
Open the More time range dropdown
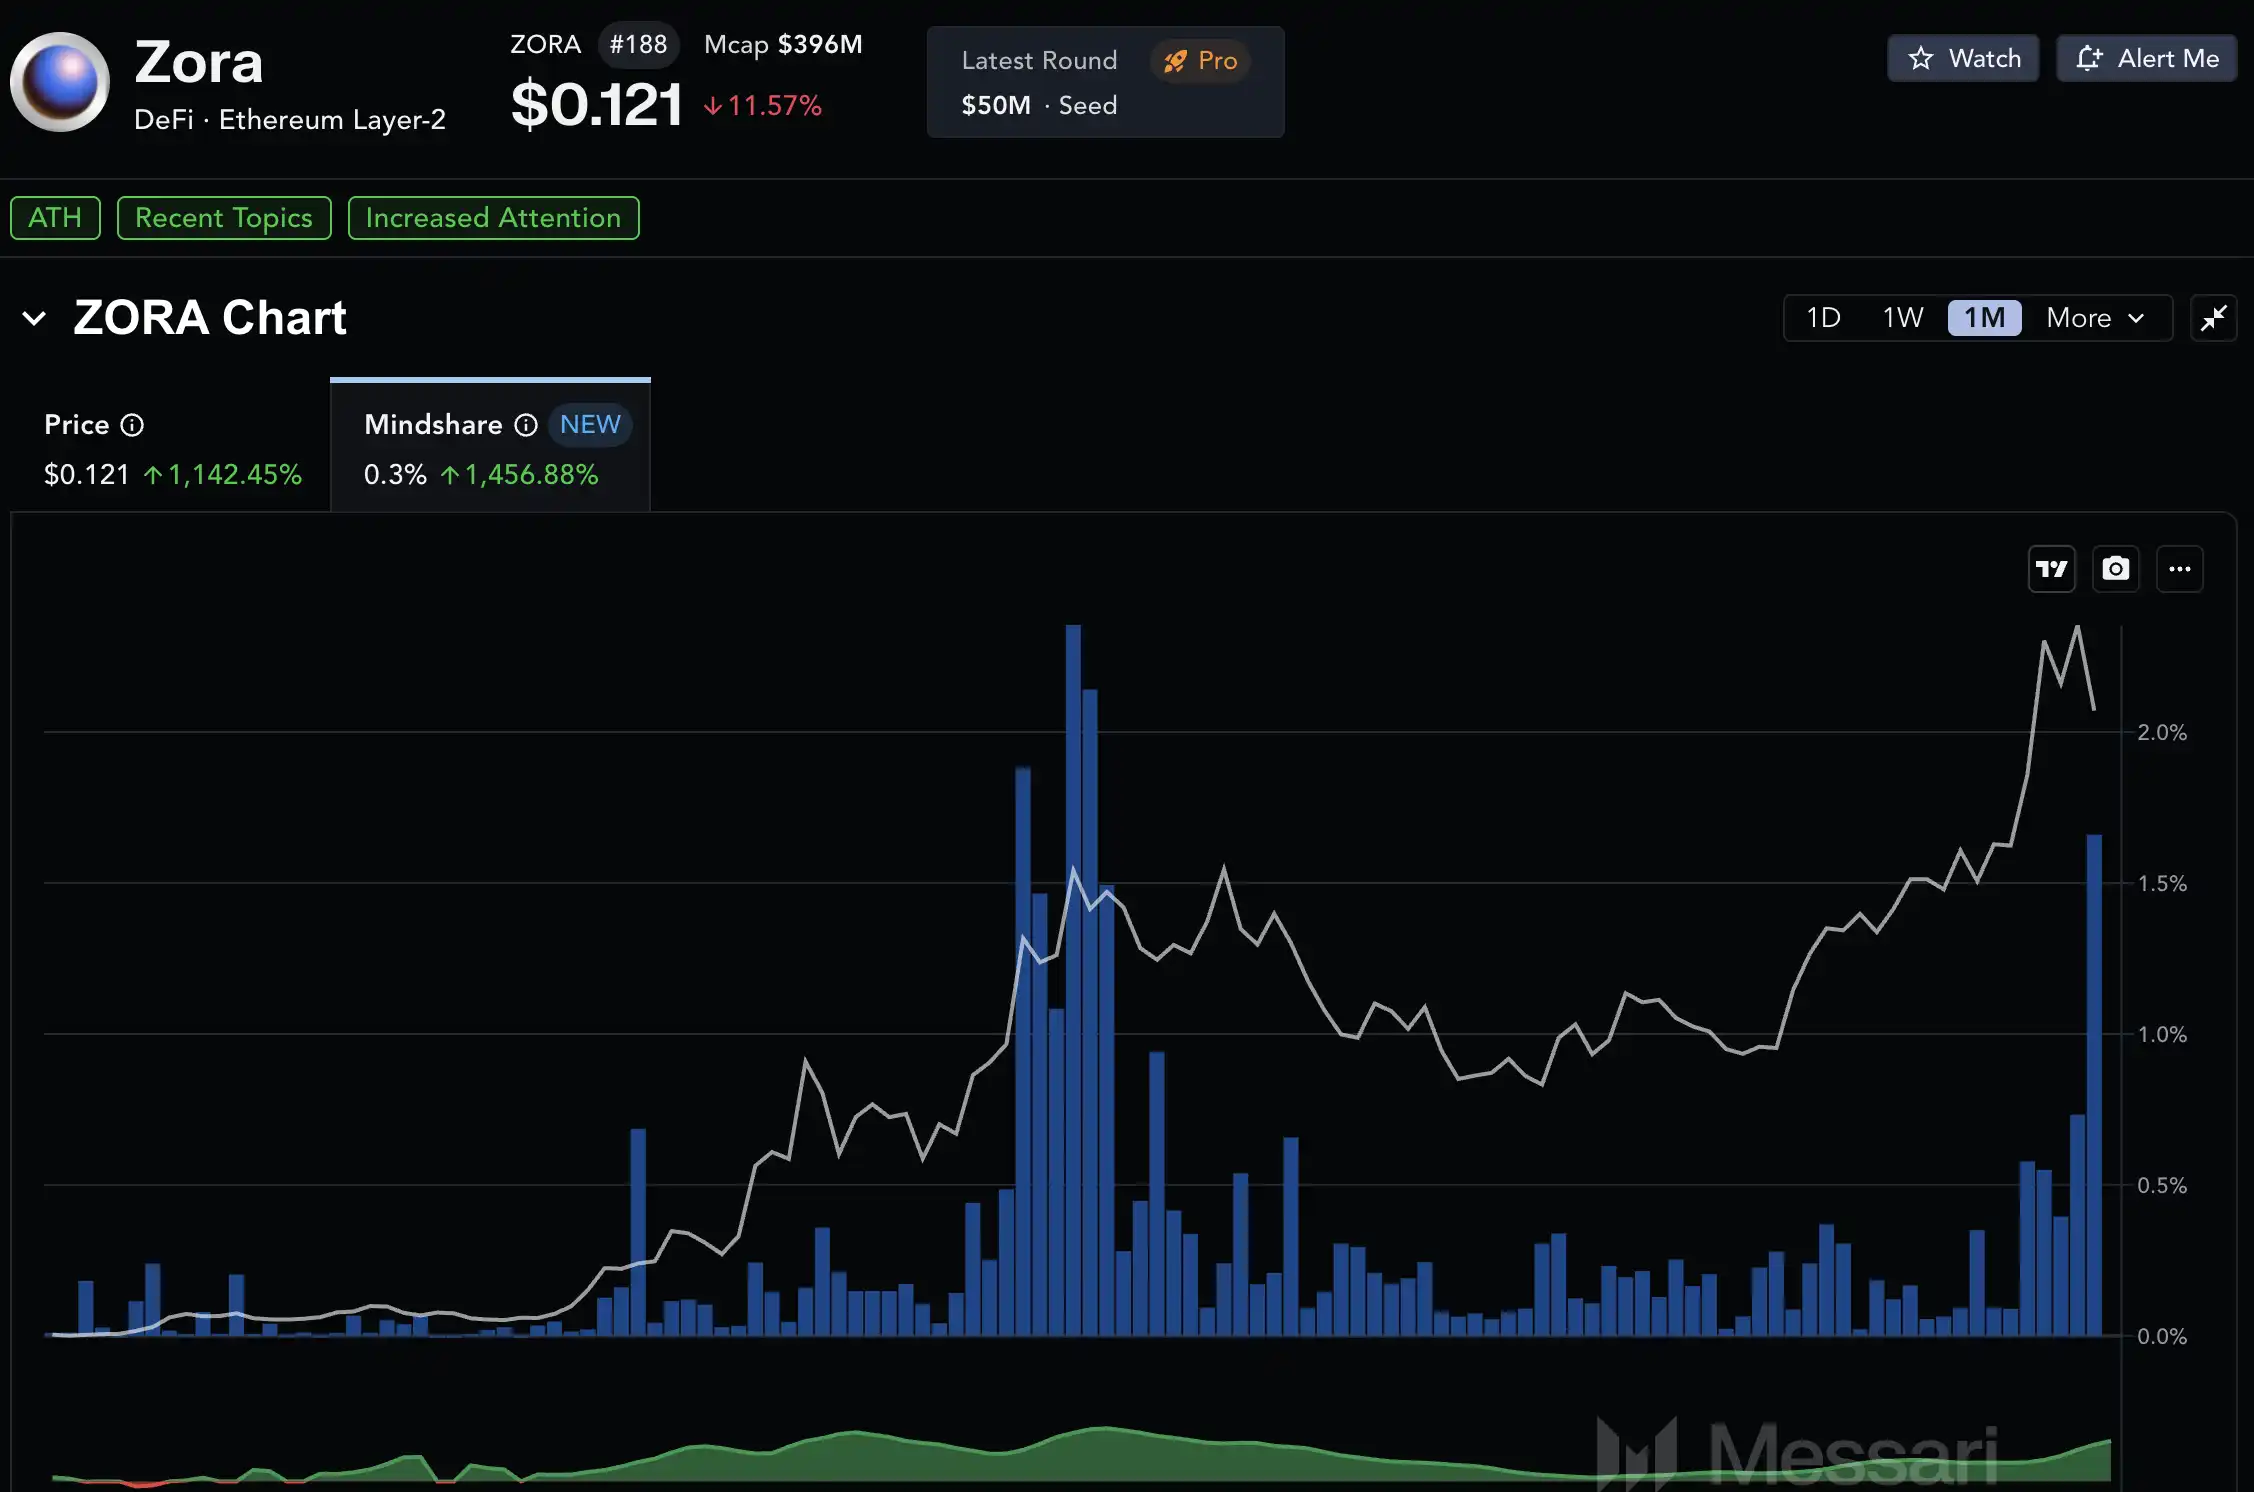tap(2095, 318)
